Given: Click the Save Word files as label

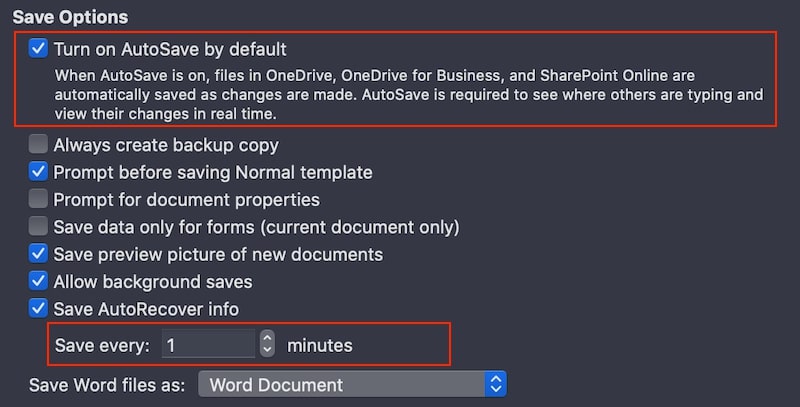Looking at the screenshot, I should [107, 385].
